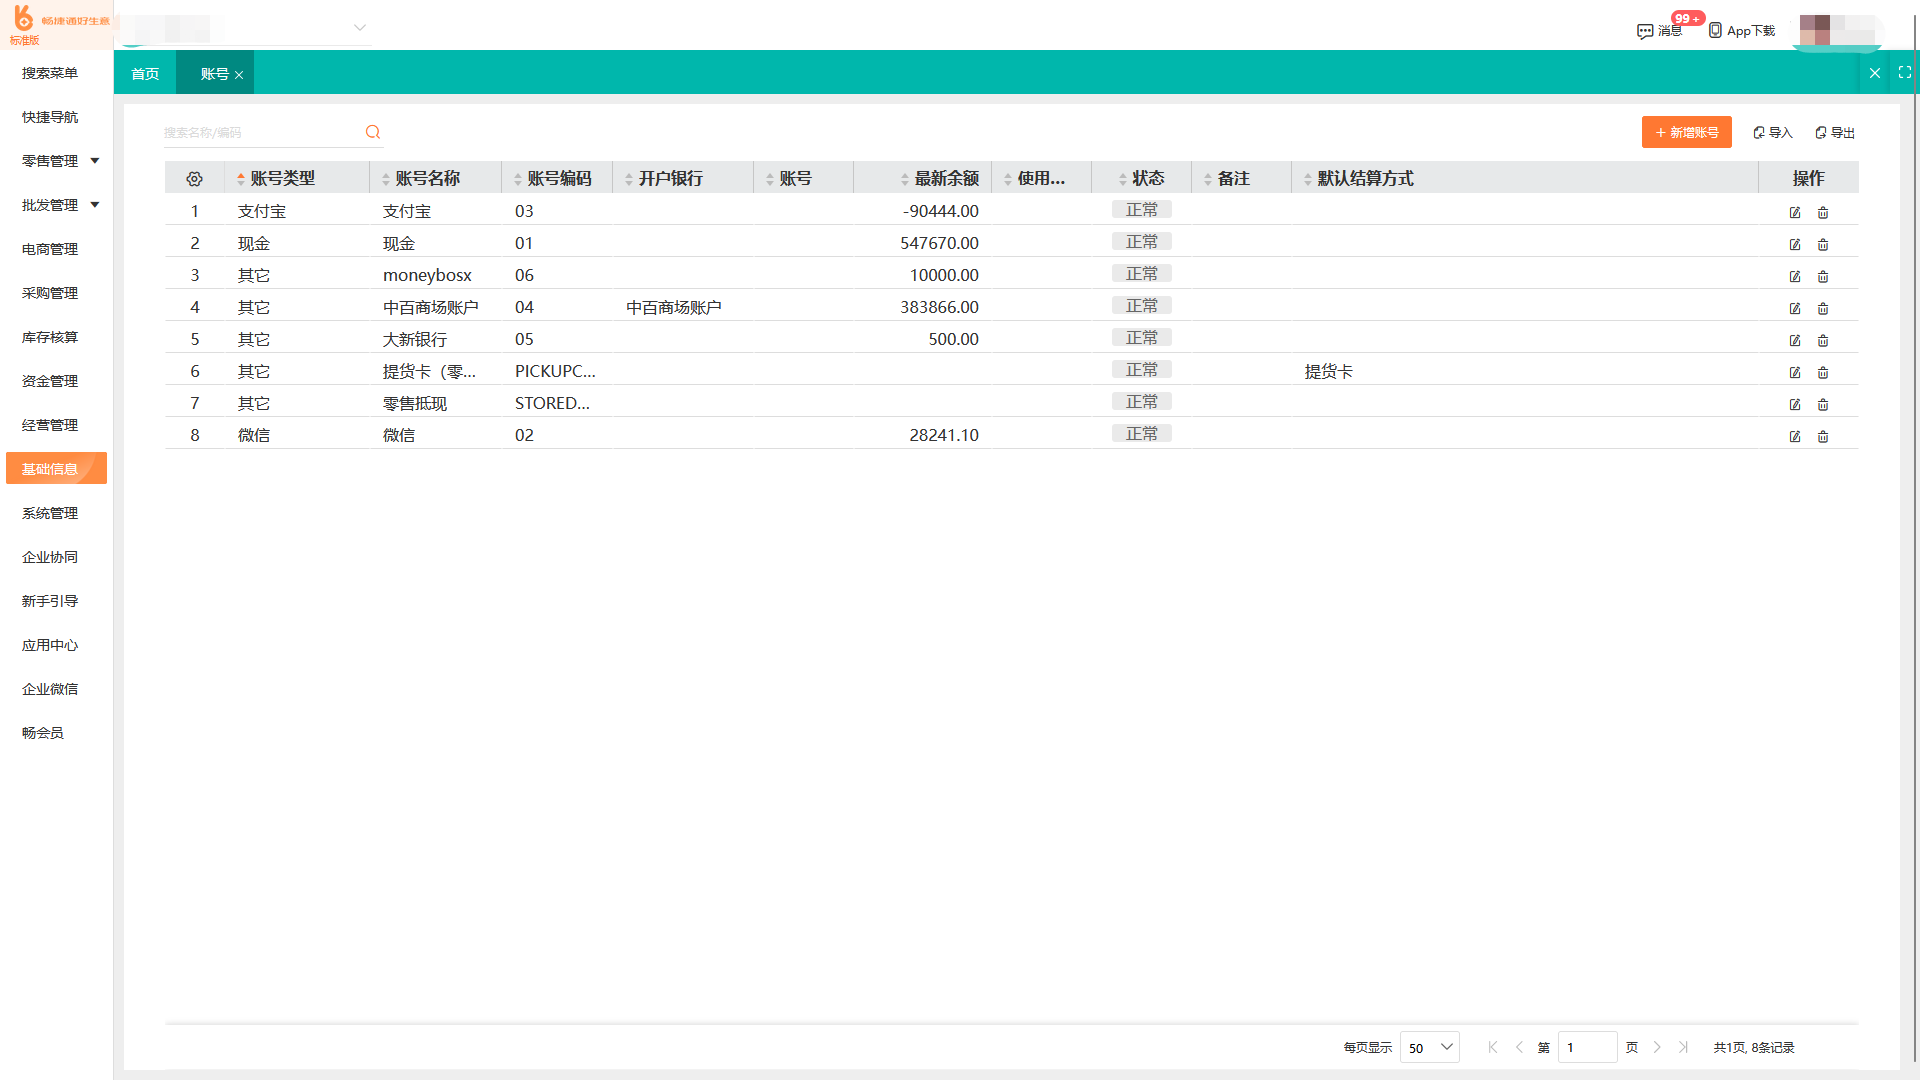Select the 首页 tab
Image resolution: width=1920 pixels, height=1080 pixels.
pyautogui.click(x=145, y=74)
